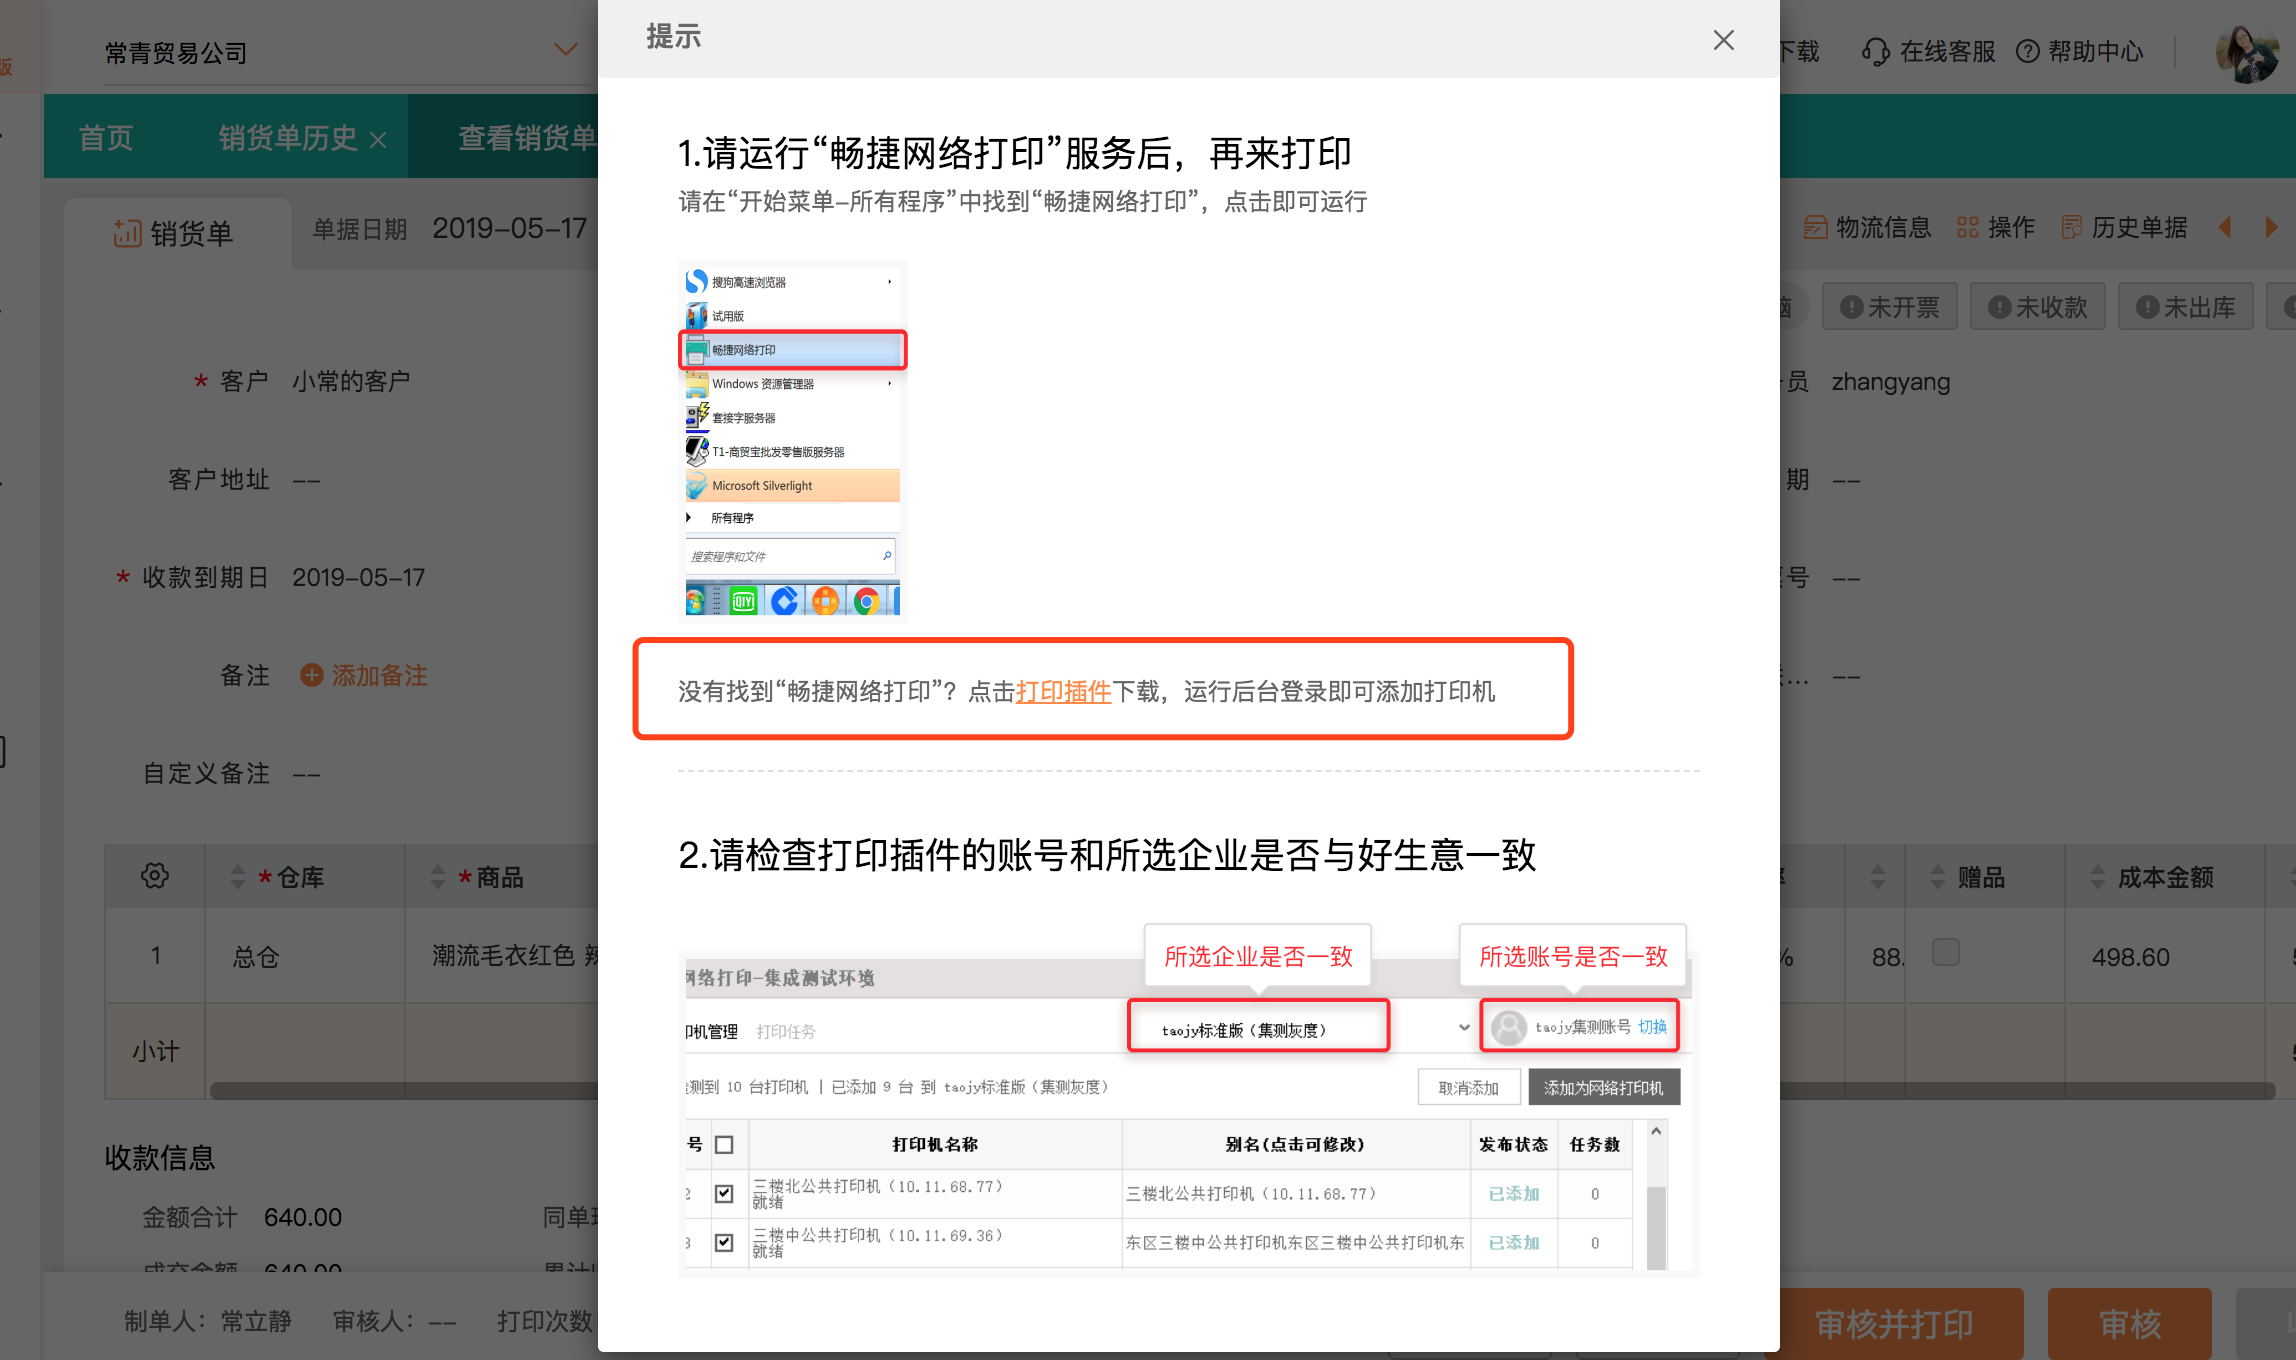Click the close dialog icon
Screen dimensions: 2296x1360
[x=1724, y=40]
